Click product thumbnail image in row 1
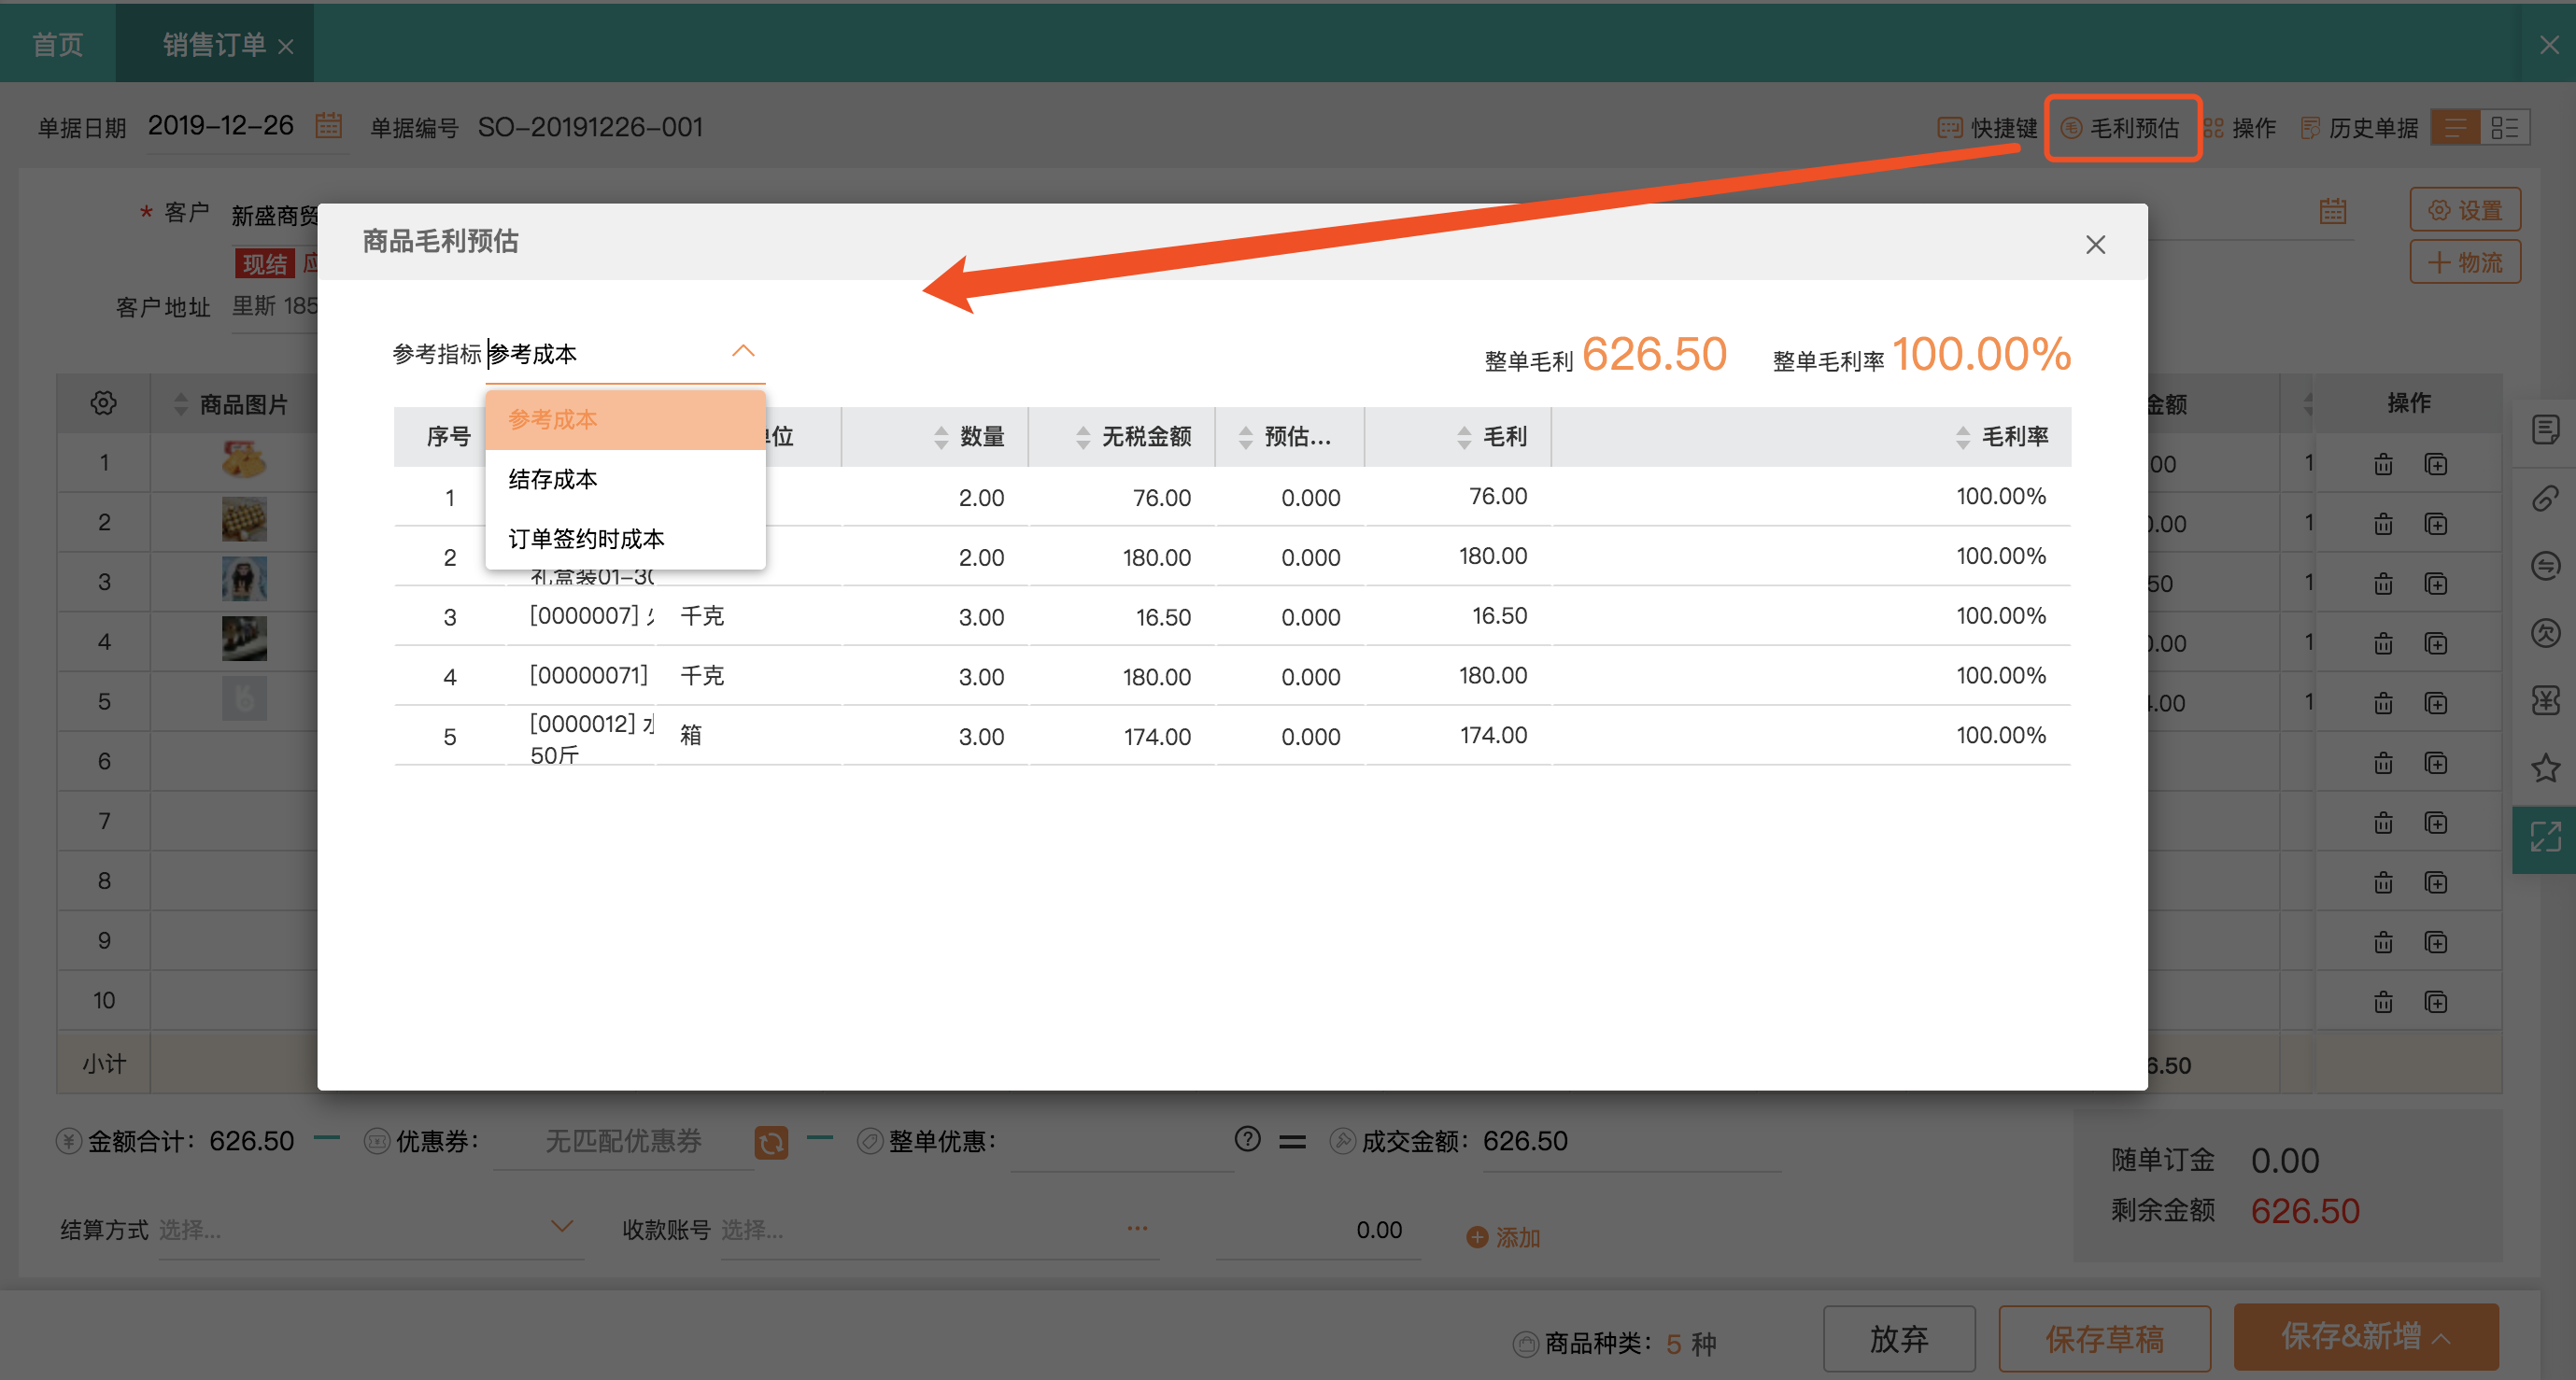 pyautogui.click(x=247, y=463)
